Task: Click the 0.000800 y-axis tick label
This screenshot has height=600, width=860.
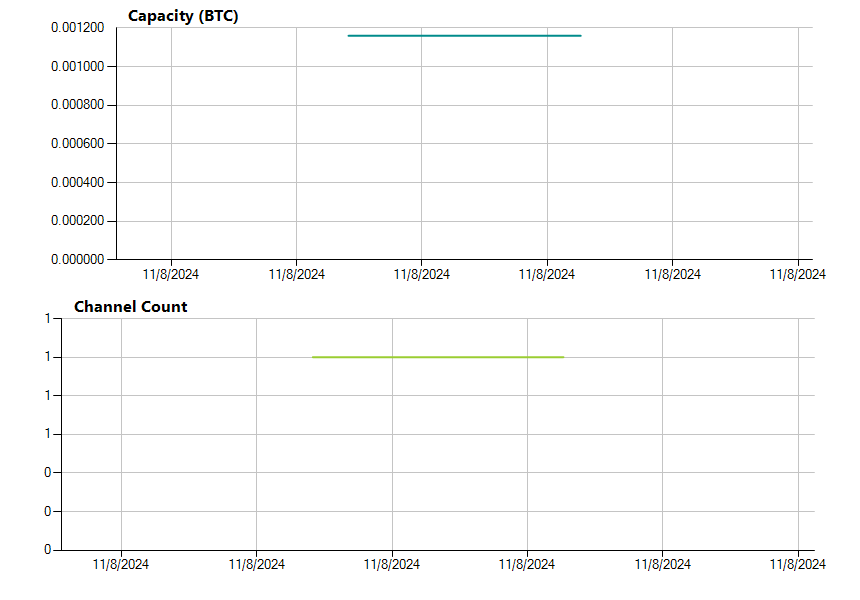Action: pyautogui.click(x=77, y=105)
